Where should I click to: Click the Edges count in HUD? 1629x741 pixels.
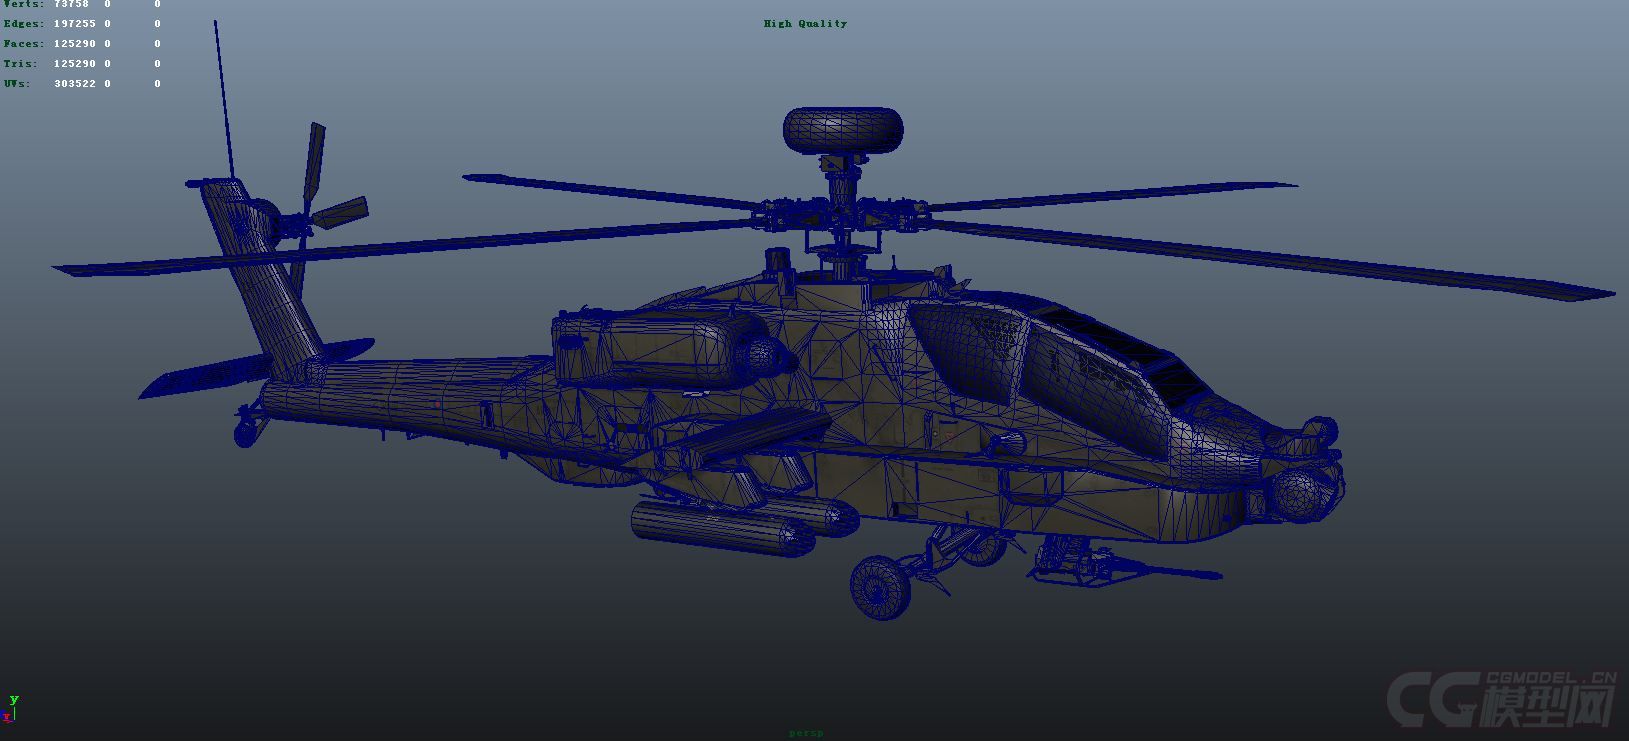click(75, 23)
